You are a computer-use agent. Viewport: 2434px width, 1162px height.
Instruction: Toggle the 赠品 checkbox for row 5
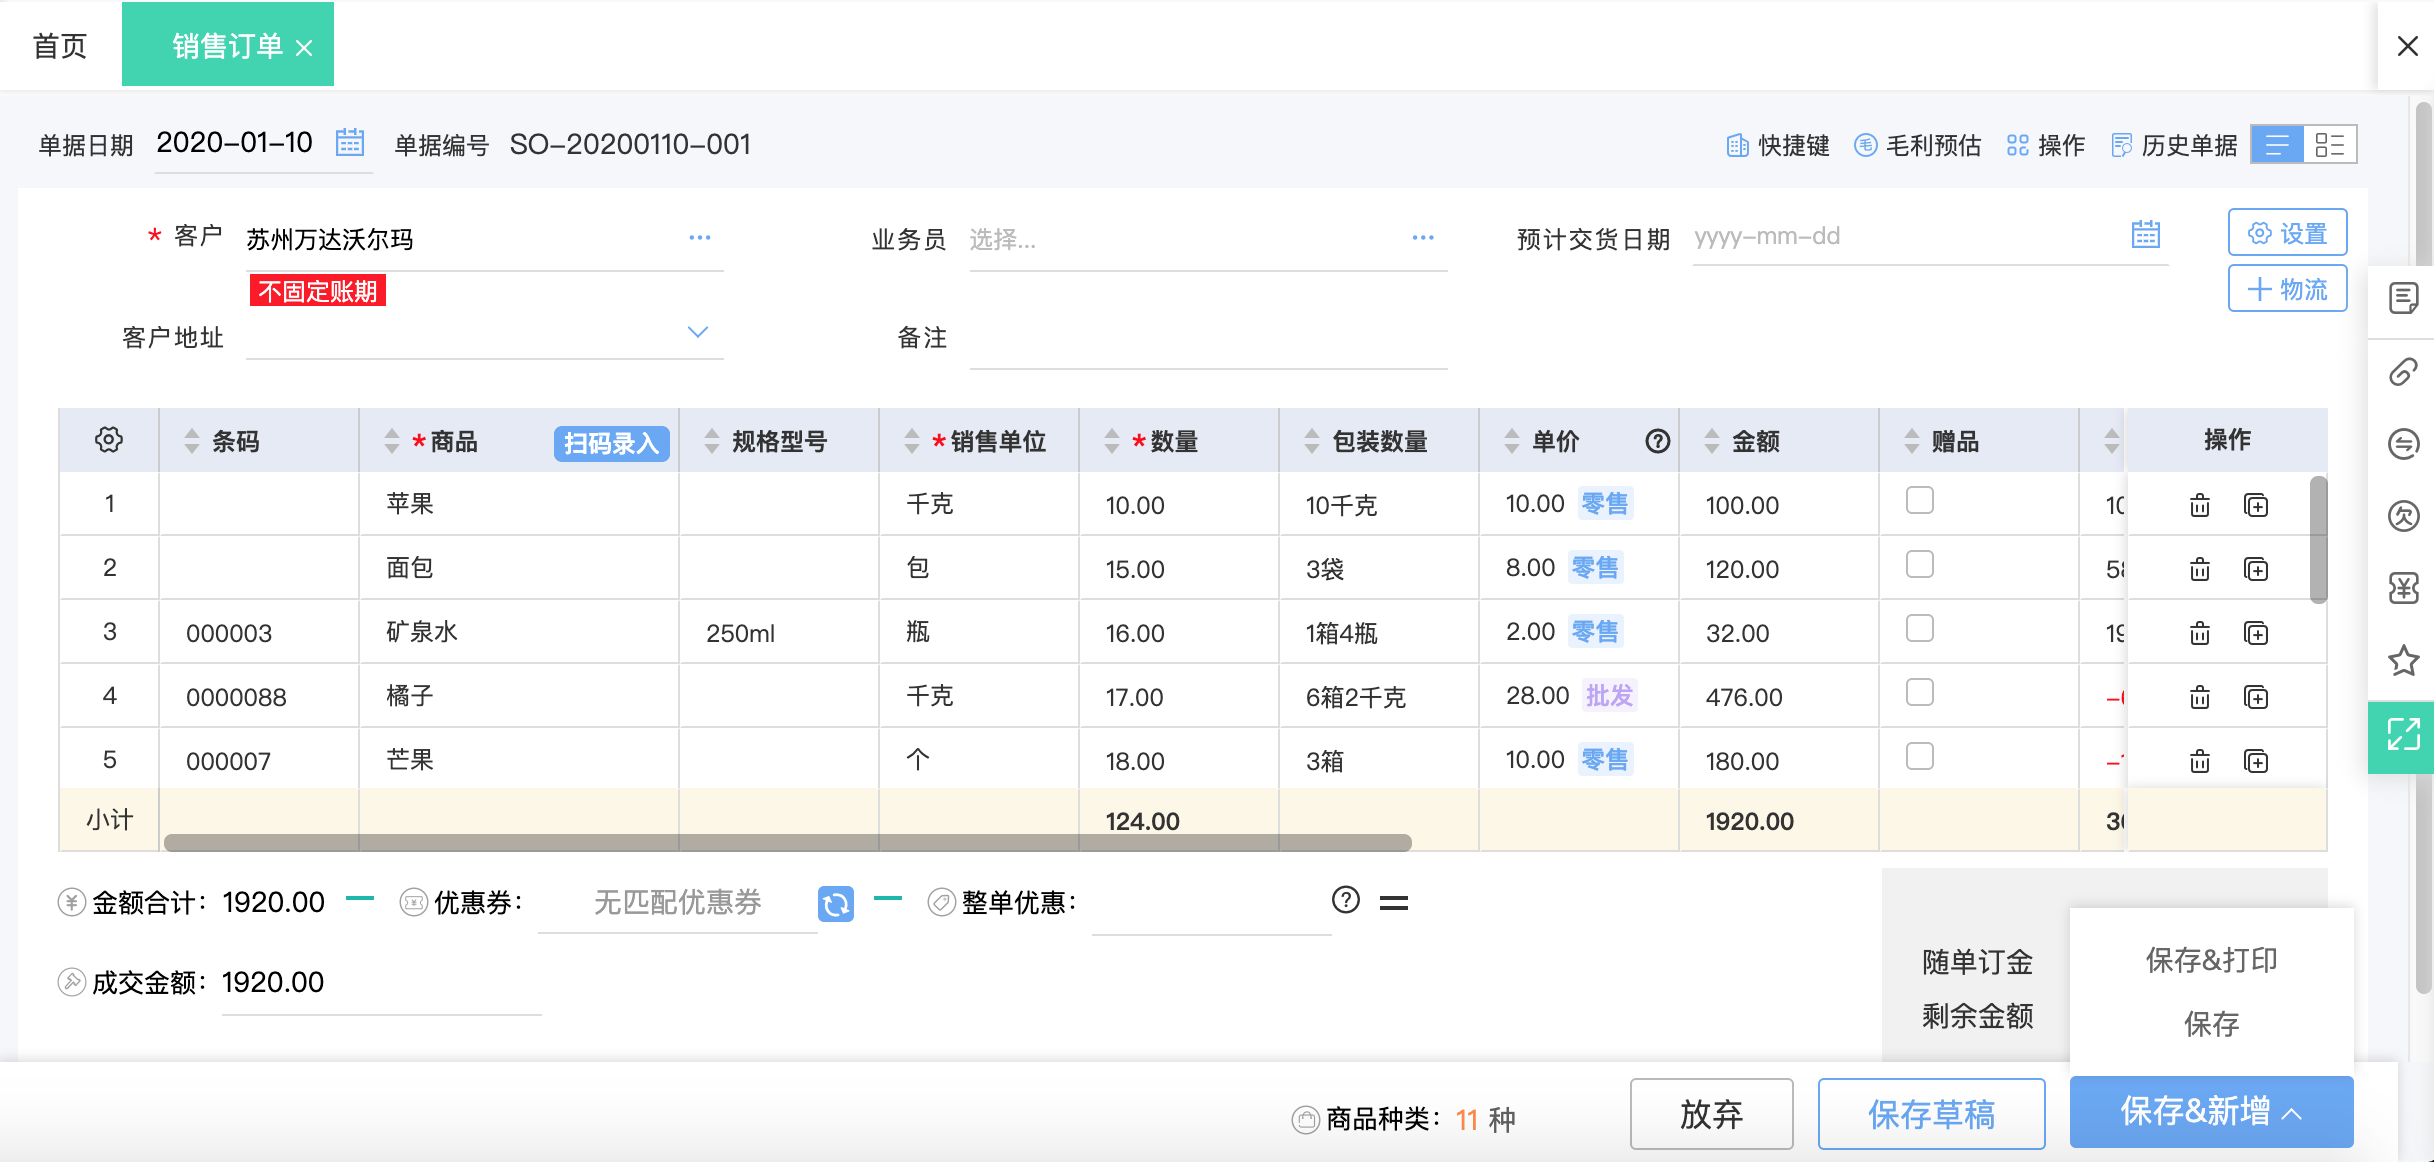tap(1920, 759)
